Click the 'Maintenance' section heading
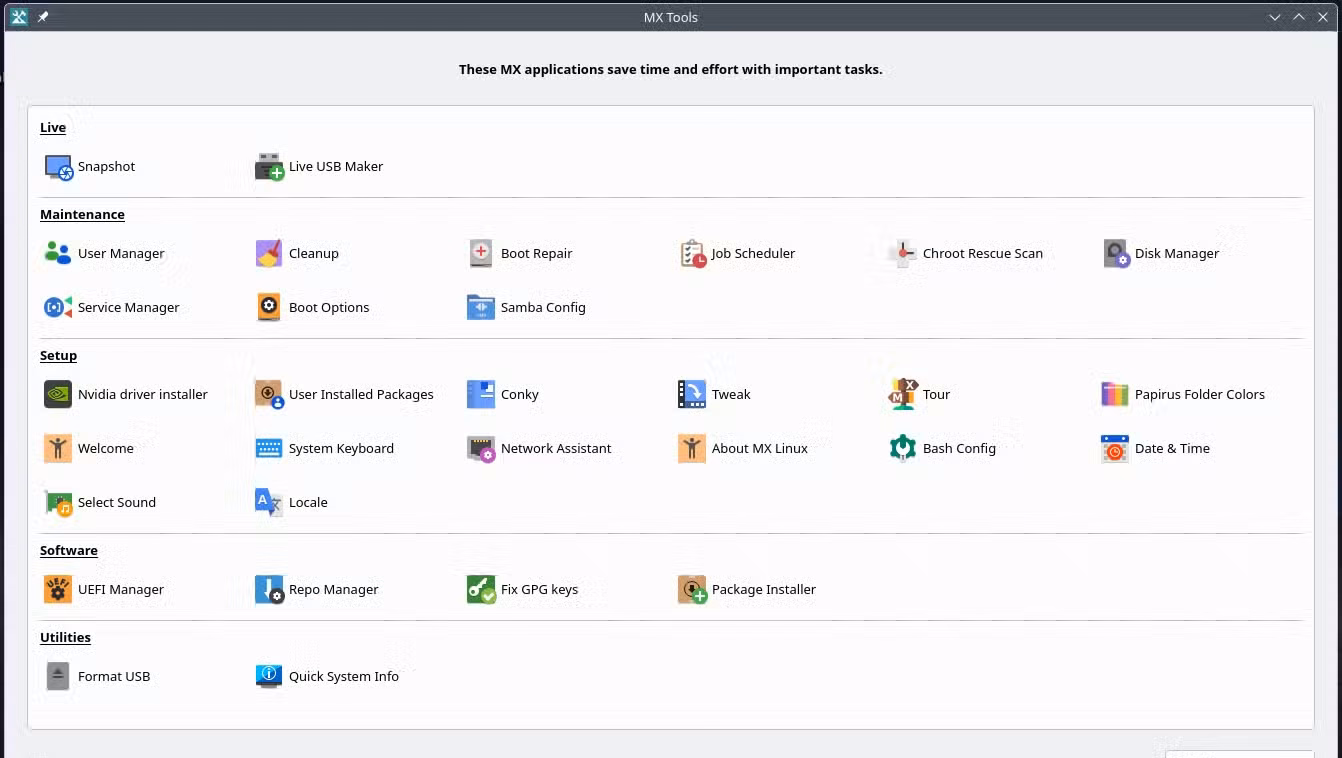This screenshot has width=1342, height=758. pos(82,215)
